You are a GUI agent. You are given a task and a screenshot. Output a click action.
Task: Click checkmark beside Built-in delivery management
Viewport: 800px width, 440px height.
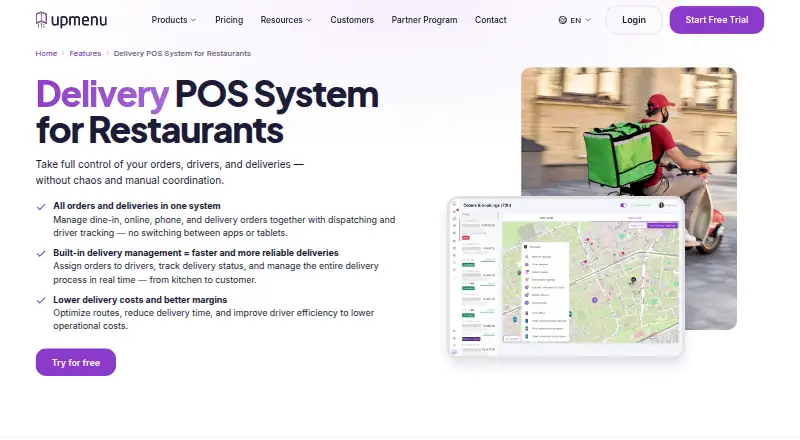(41, 254)
